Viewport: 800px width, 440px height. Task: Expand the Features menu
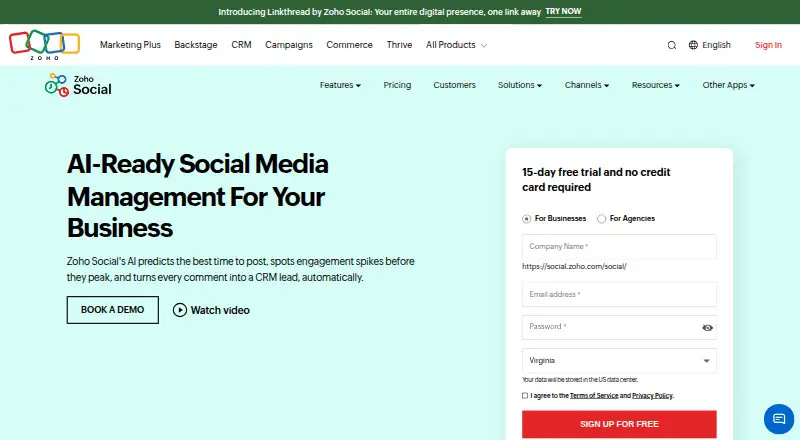point(340,85)
